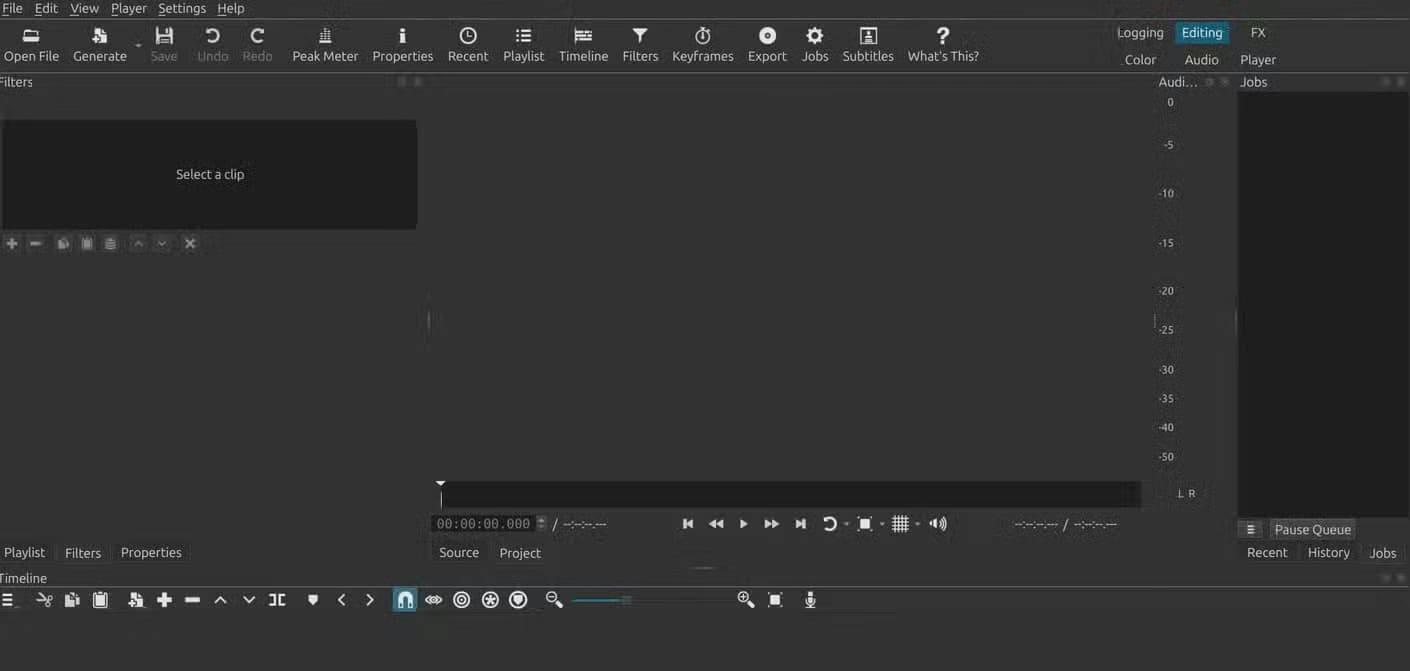
Task: Toggle player loop playback button
Action: [829, 524]
